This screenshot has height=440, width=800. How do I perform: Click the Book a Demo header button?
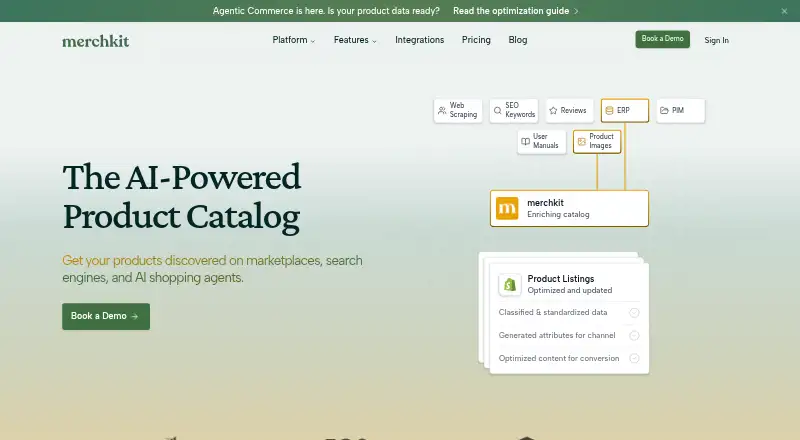coord(662,39)
